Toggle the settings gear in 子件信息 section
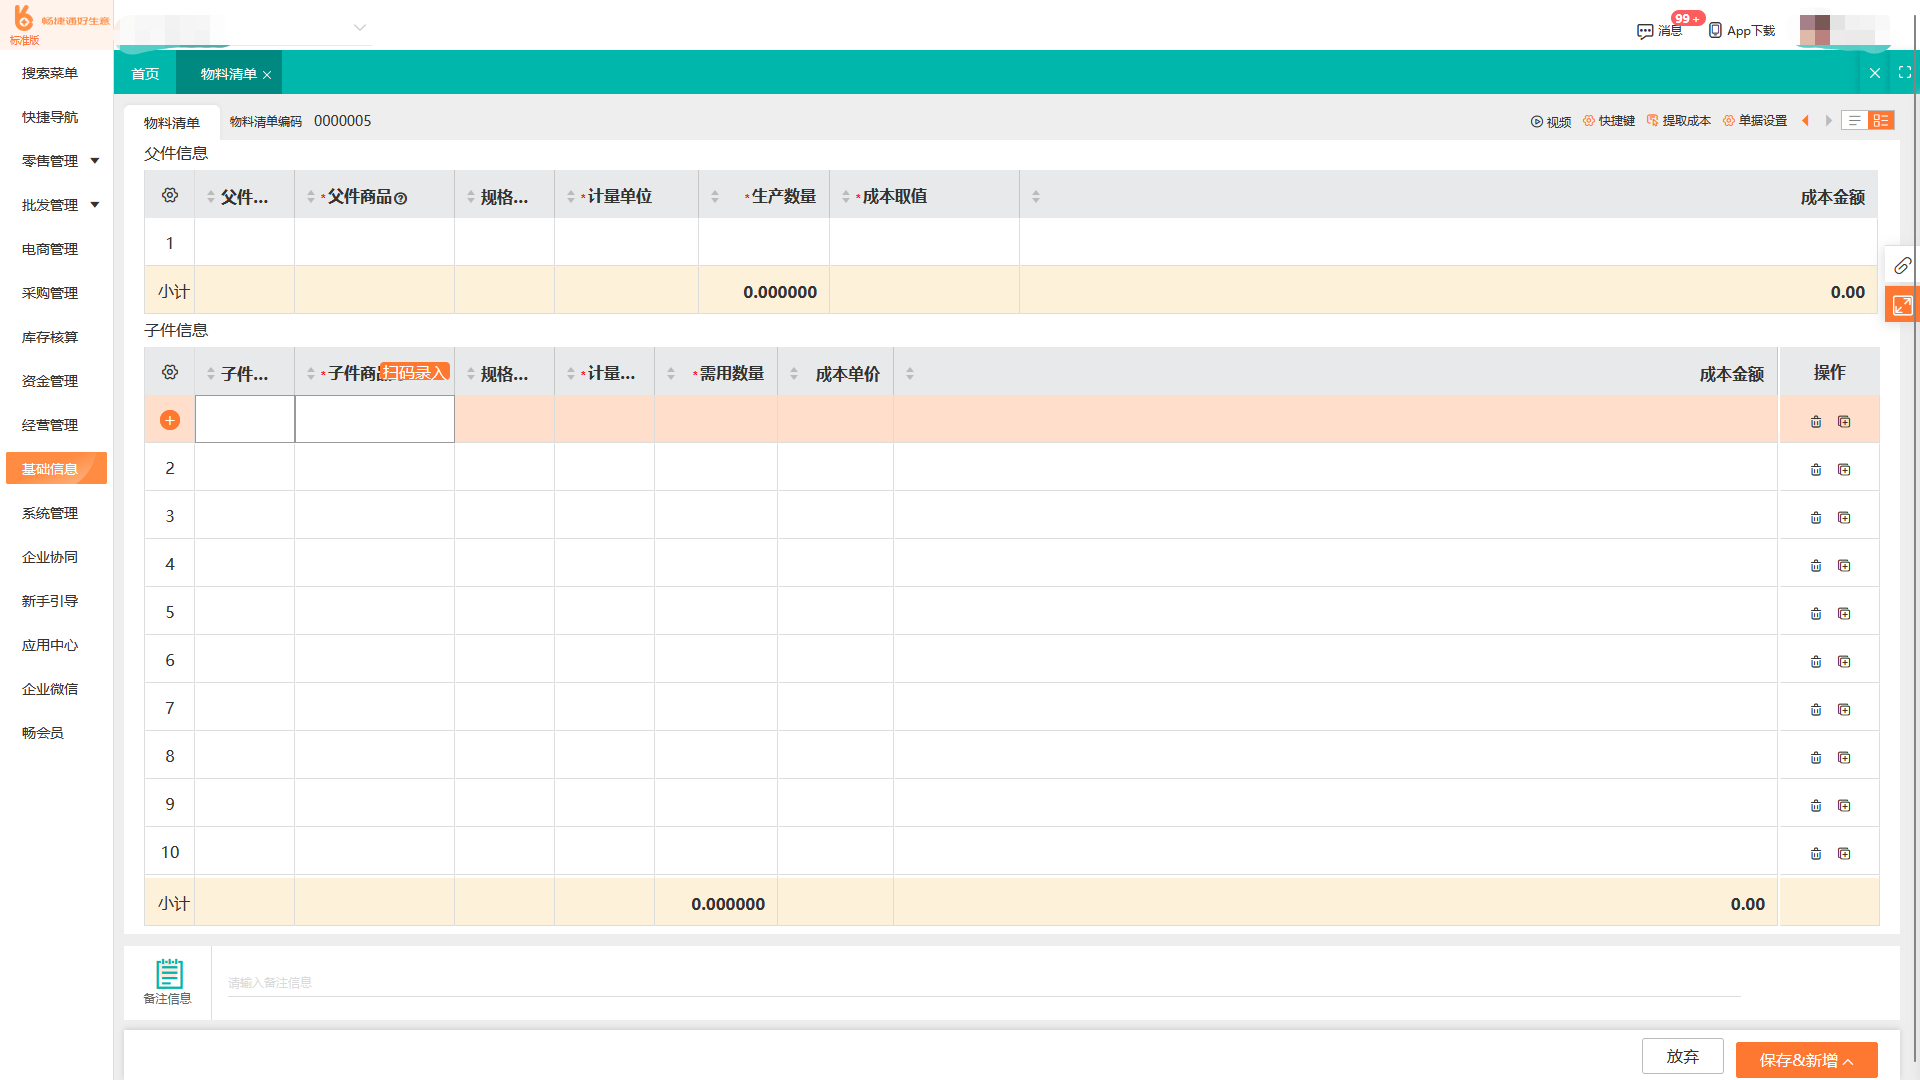 tap(169, 372)
